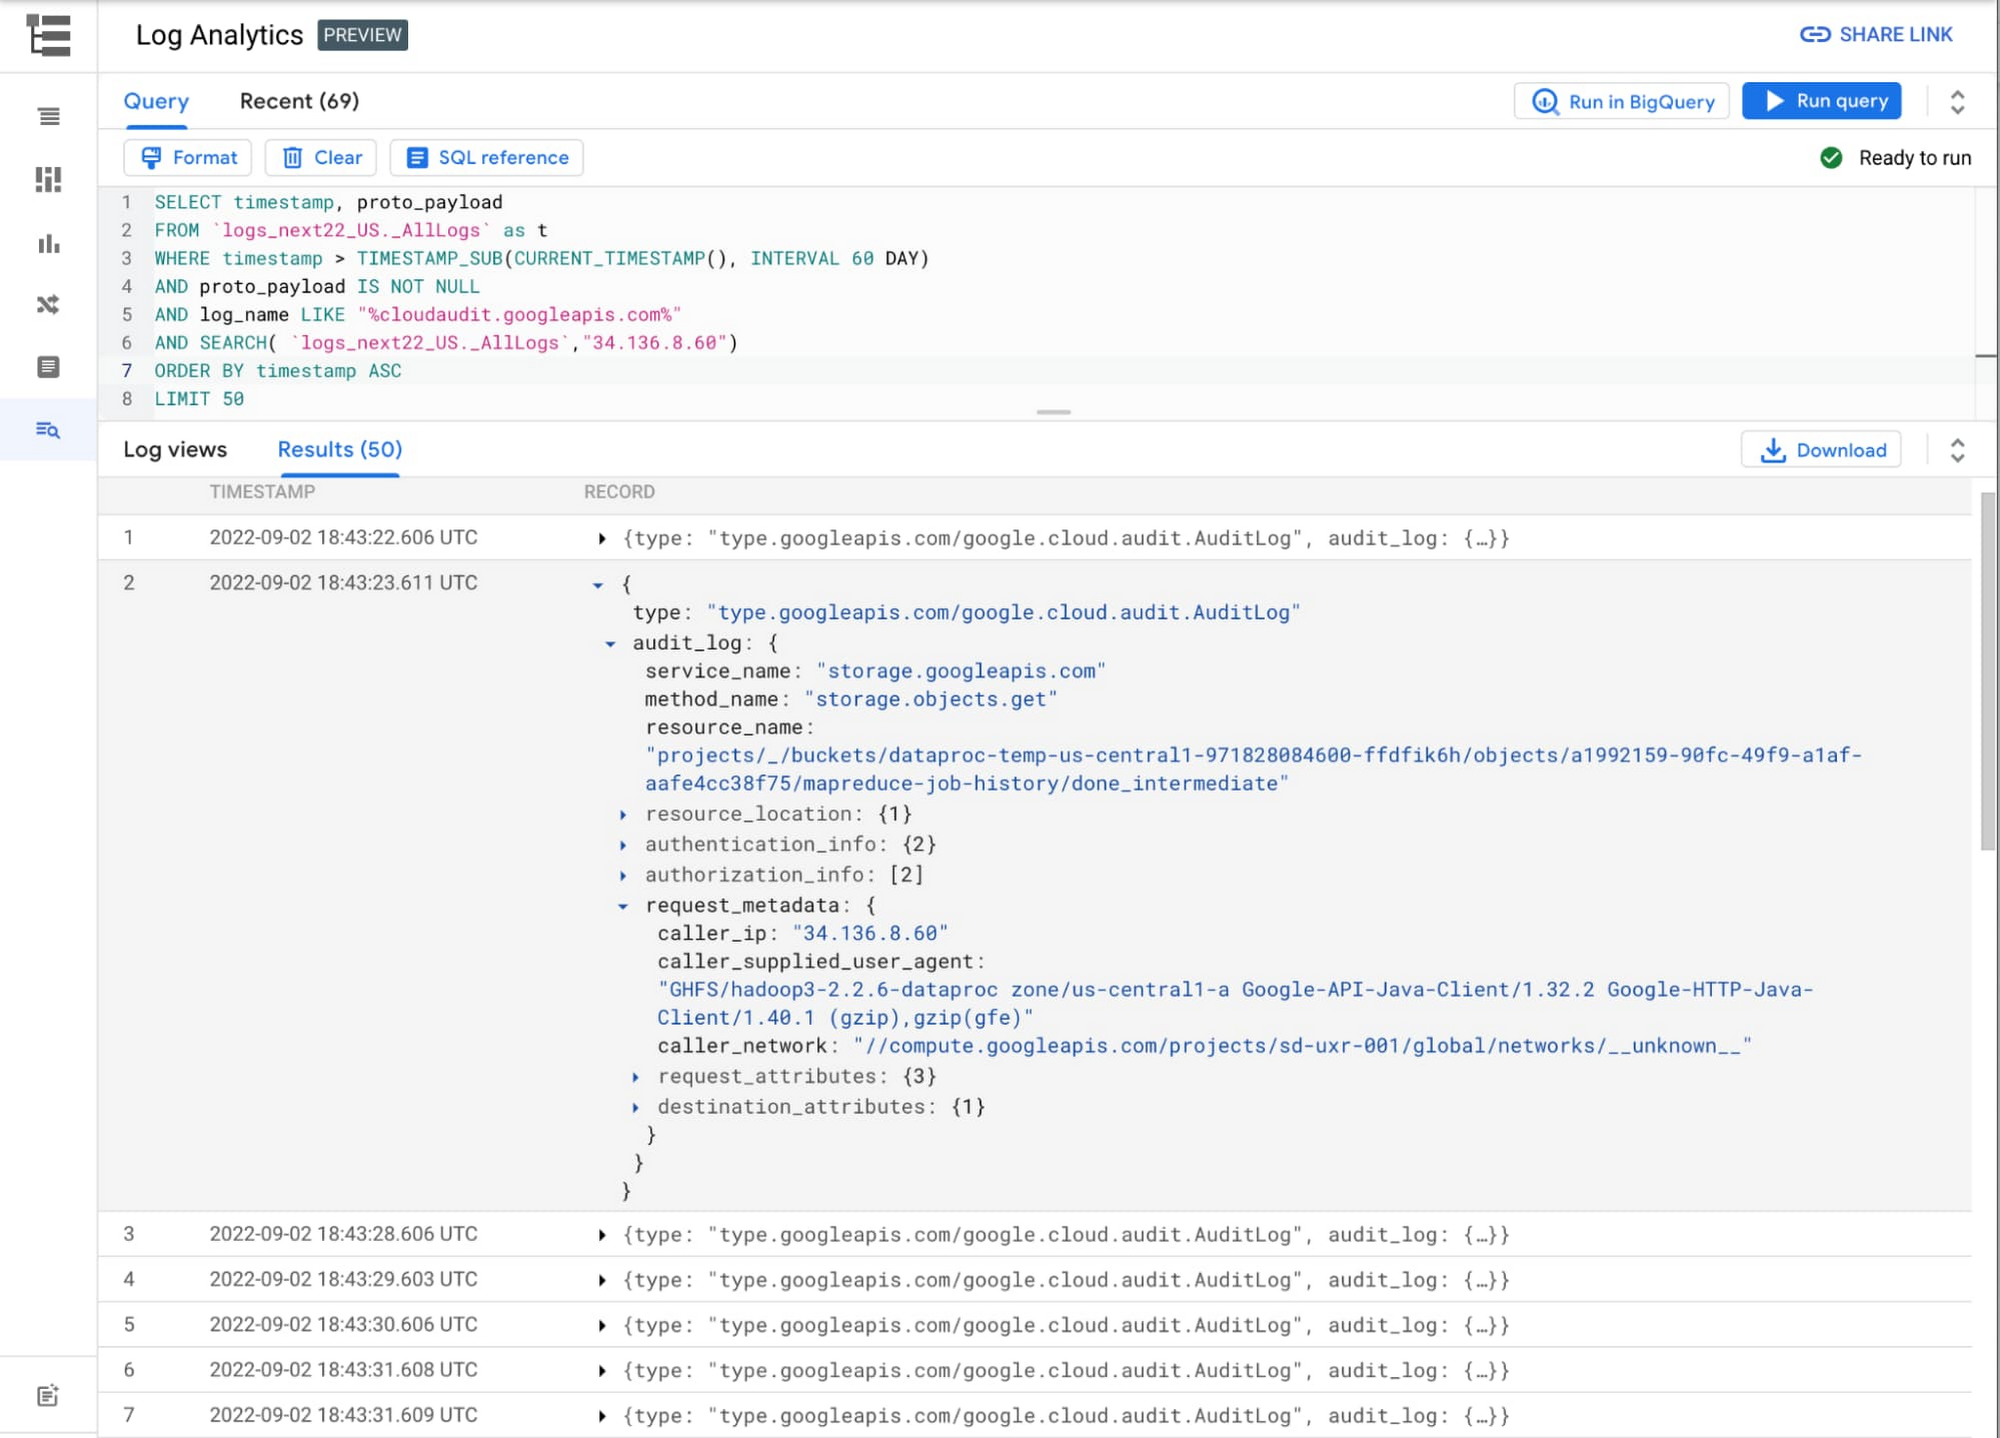
Task: Expand authentication_info field
Action: (x=627, y=843)
